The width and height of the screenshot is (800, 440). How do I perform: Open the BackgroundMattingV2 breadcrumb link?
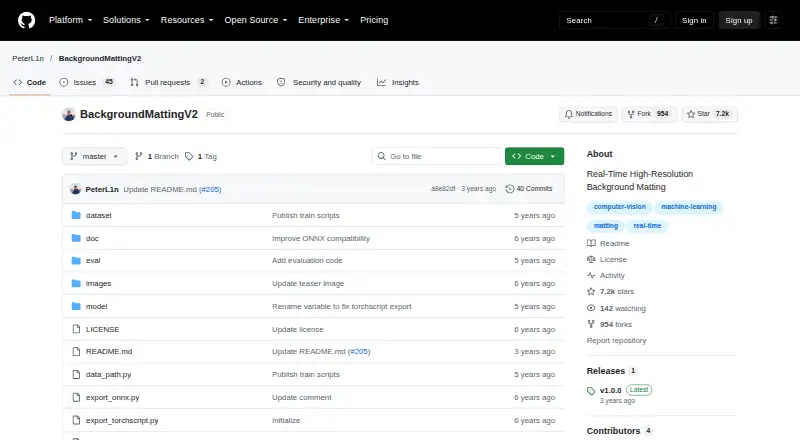coord(100,58)
